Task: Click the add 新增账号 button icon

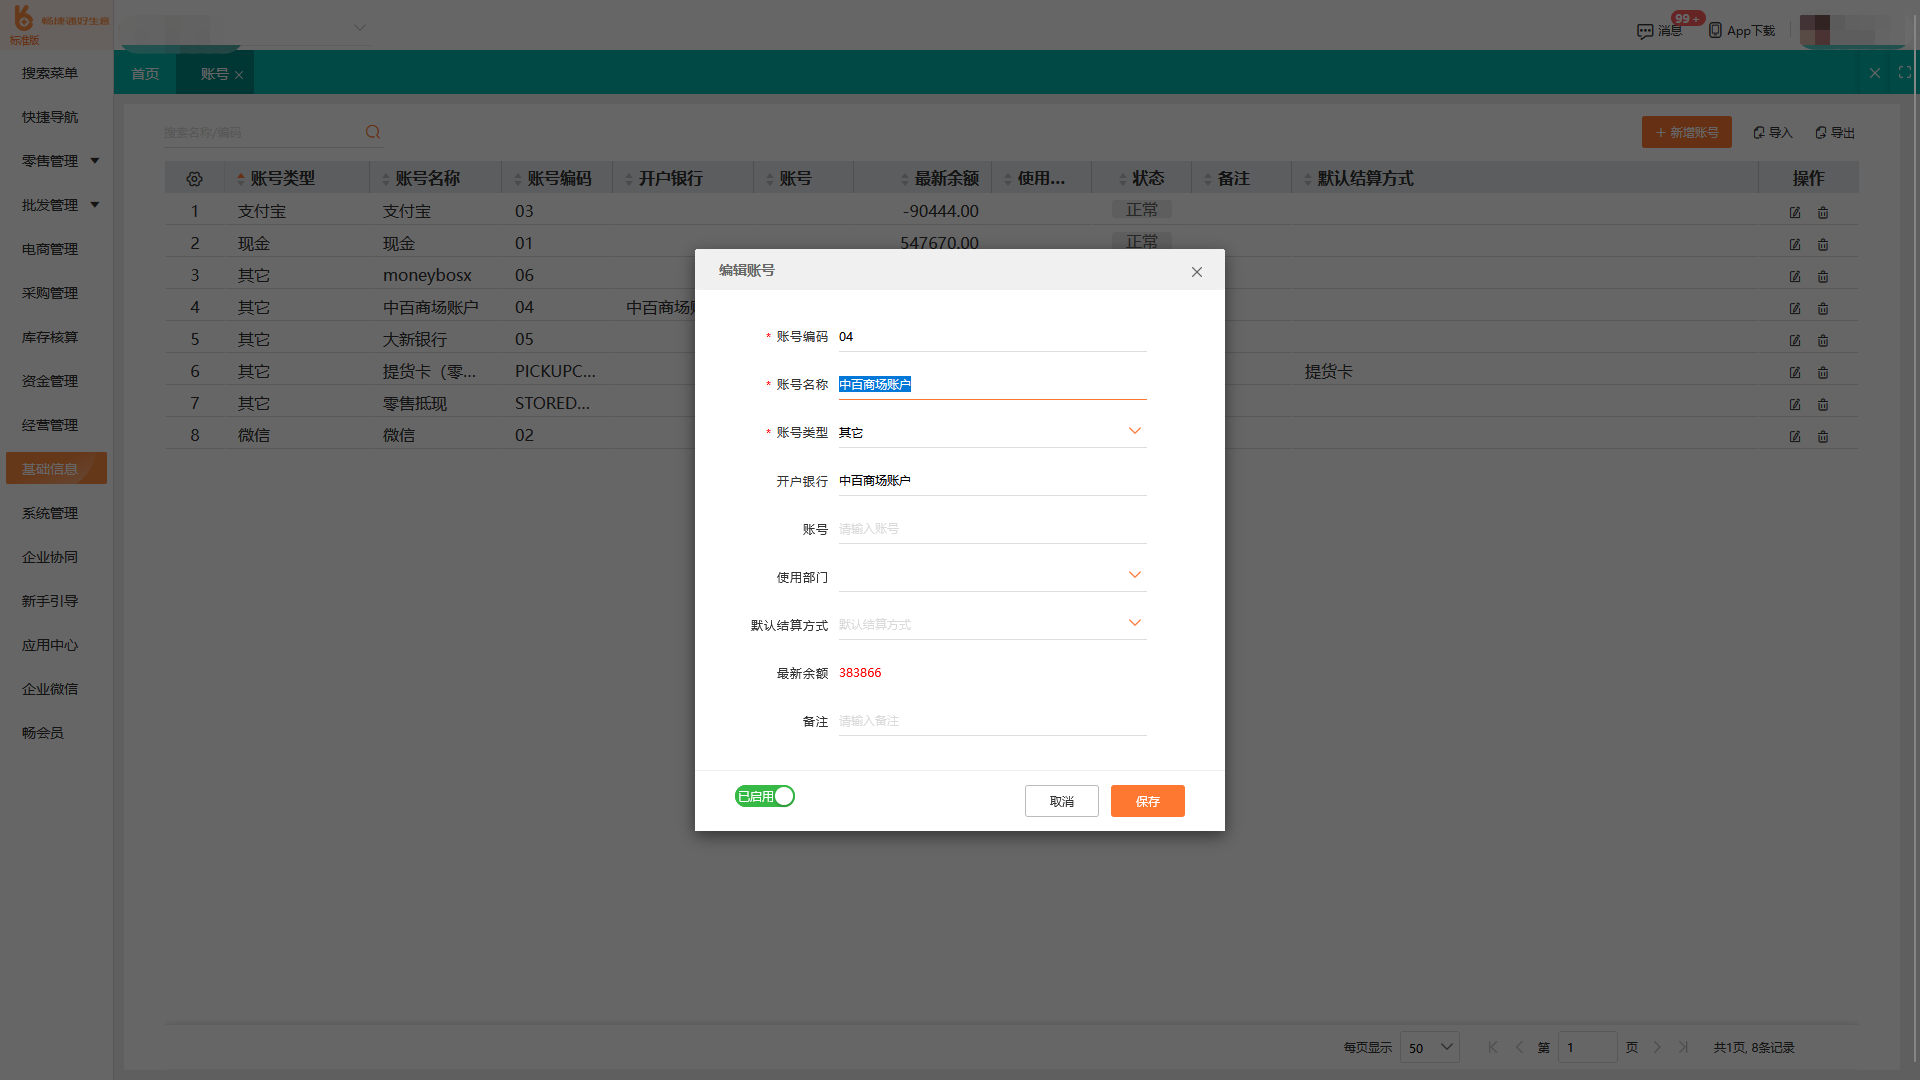Action: pos(1688,132)
